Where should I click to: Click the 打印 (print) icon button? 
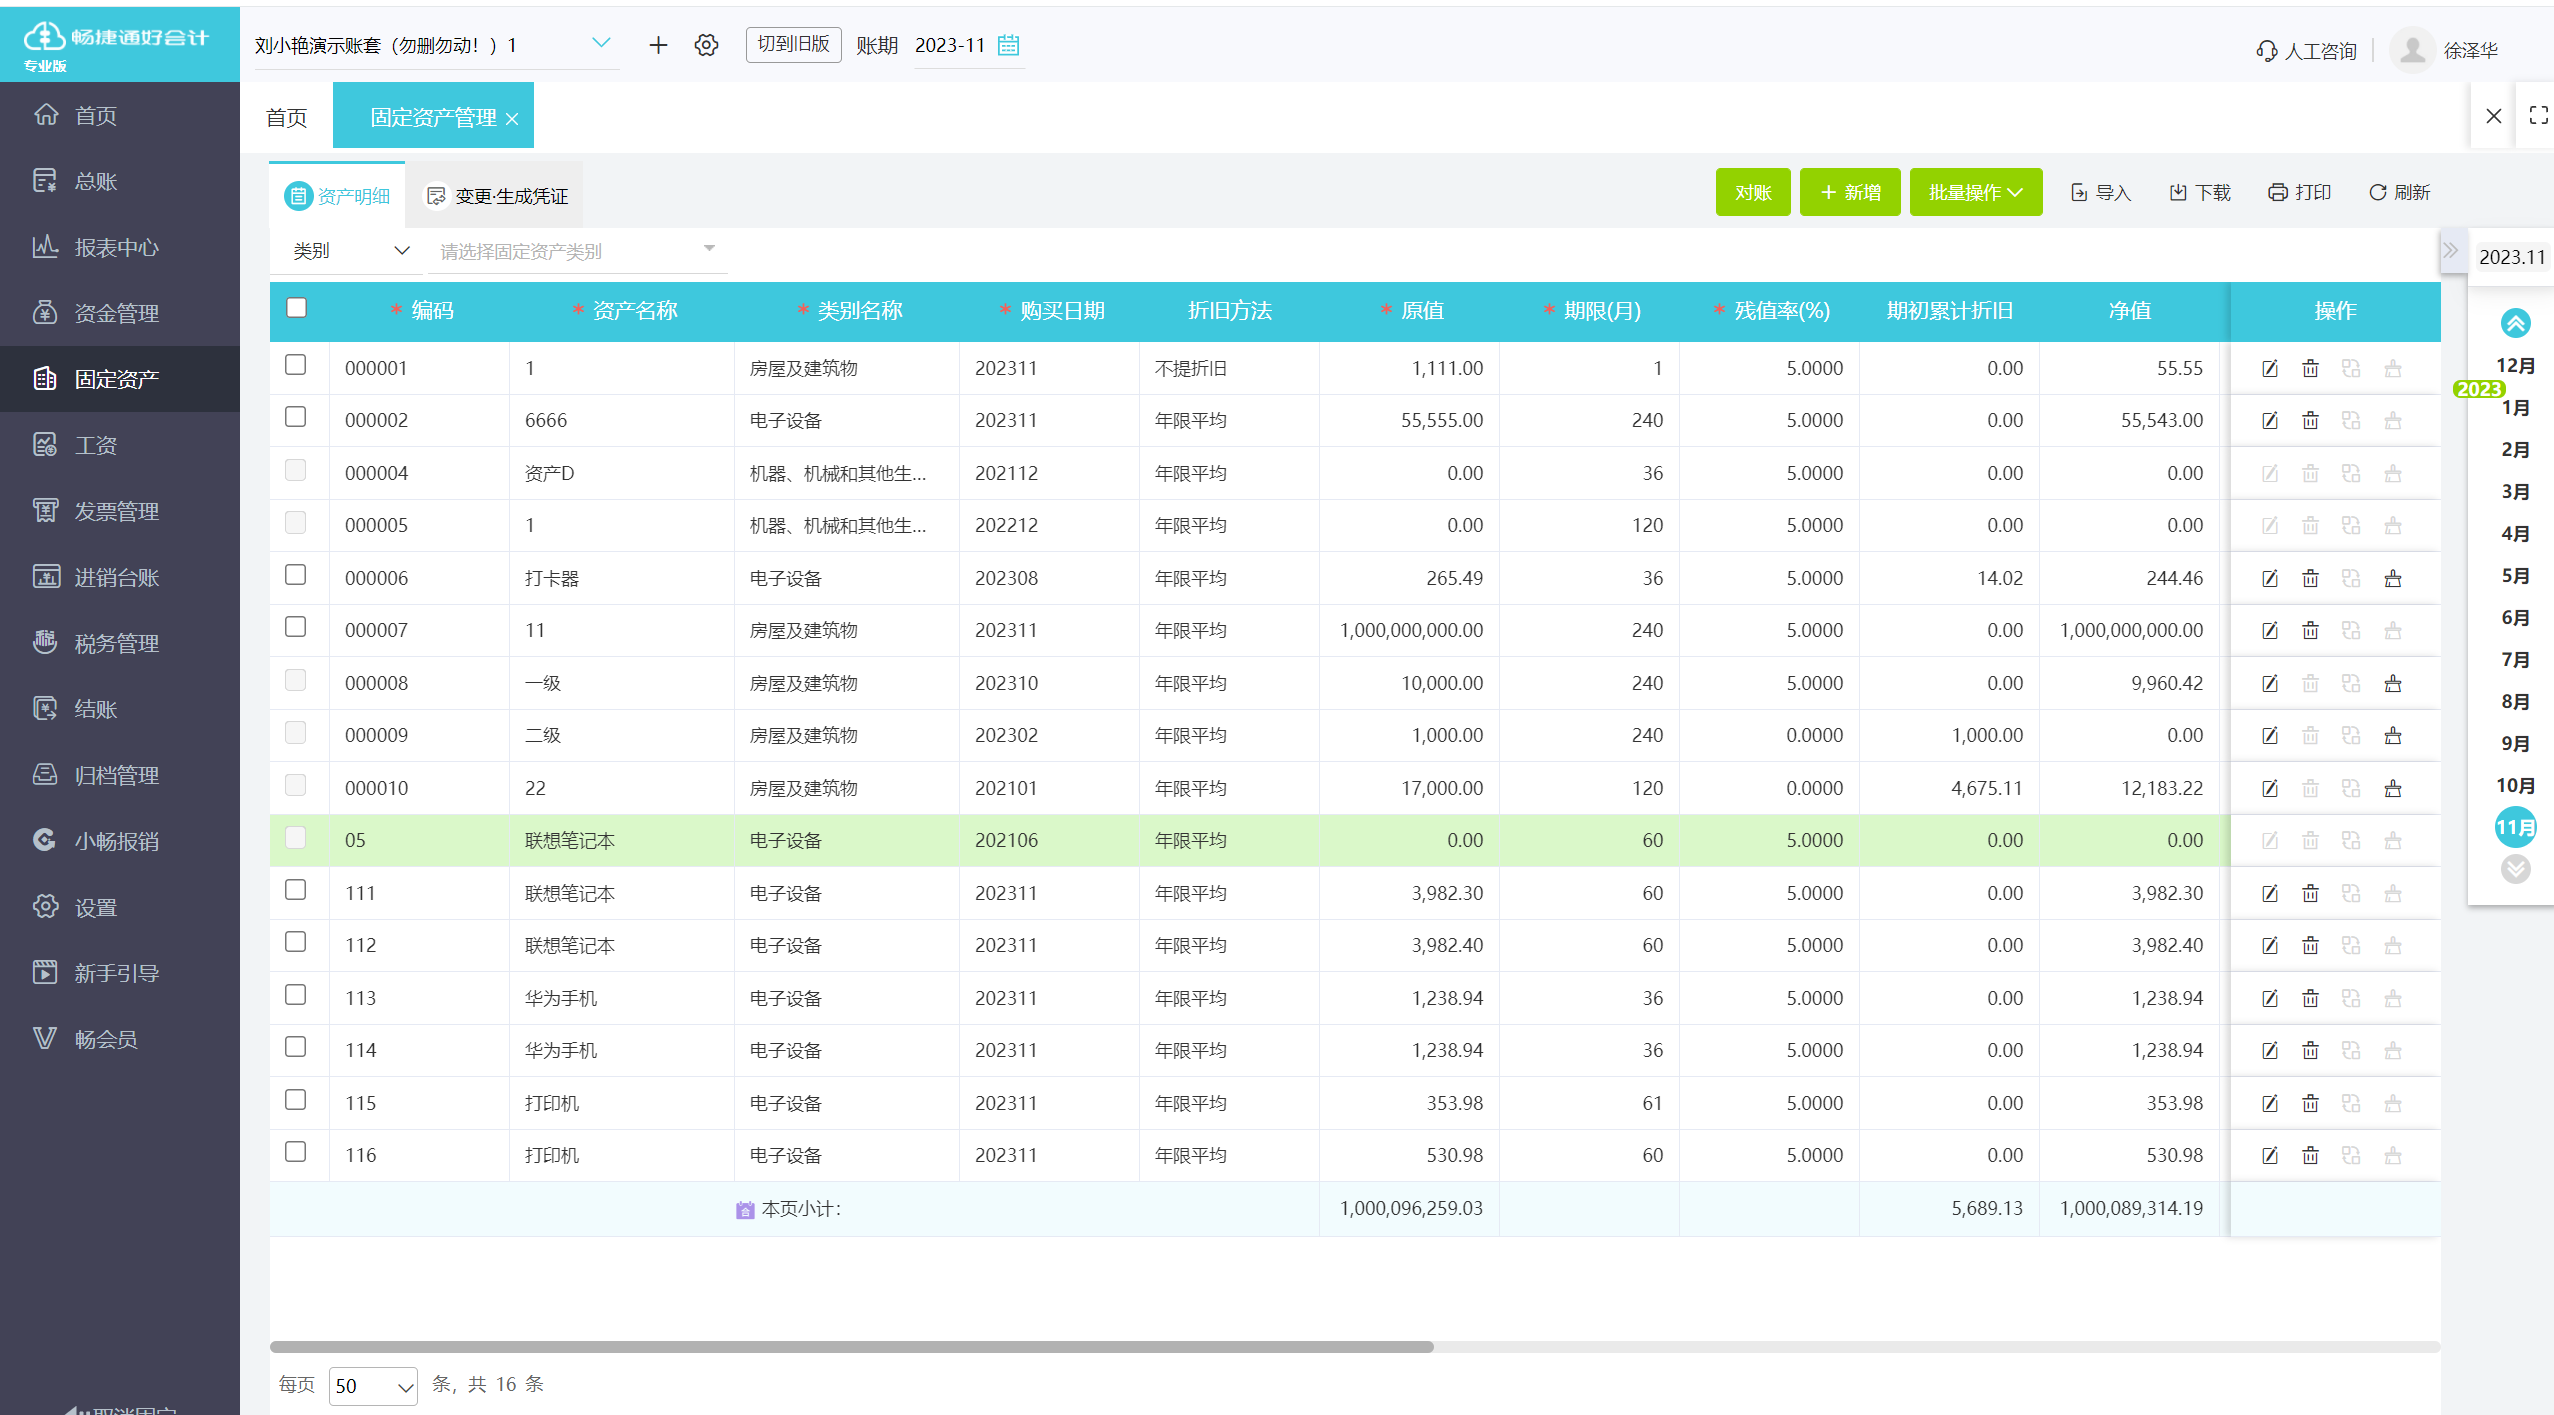click(2296, 192)
